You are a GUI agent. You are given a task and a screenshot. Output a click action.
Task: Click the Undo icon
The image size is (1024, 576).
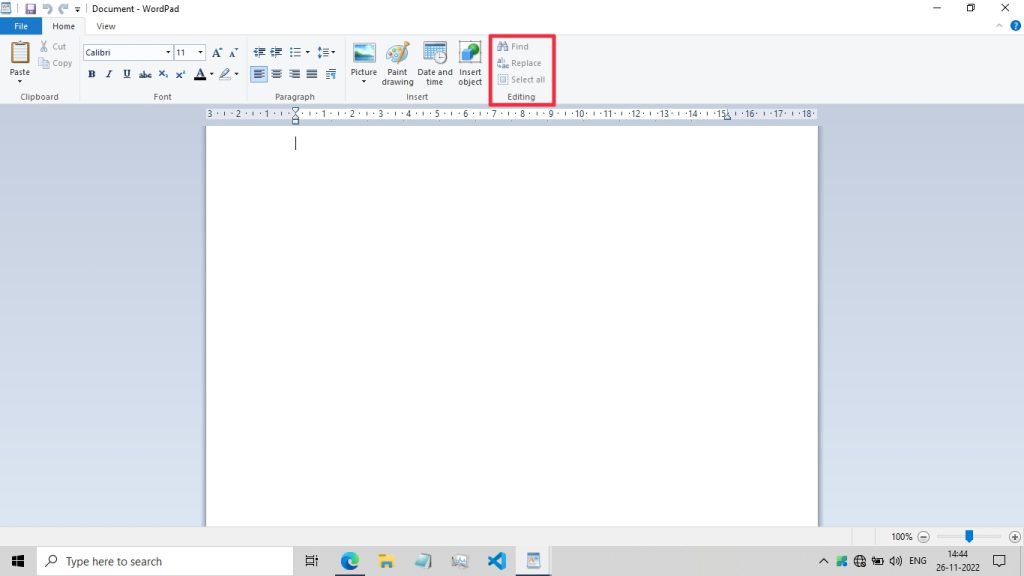[x=47, y=8]
